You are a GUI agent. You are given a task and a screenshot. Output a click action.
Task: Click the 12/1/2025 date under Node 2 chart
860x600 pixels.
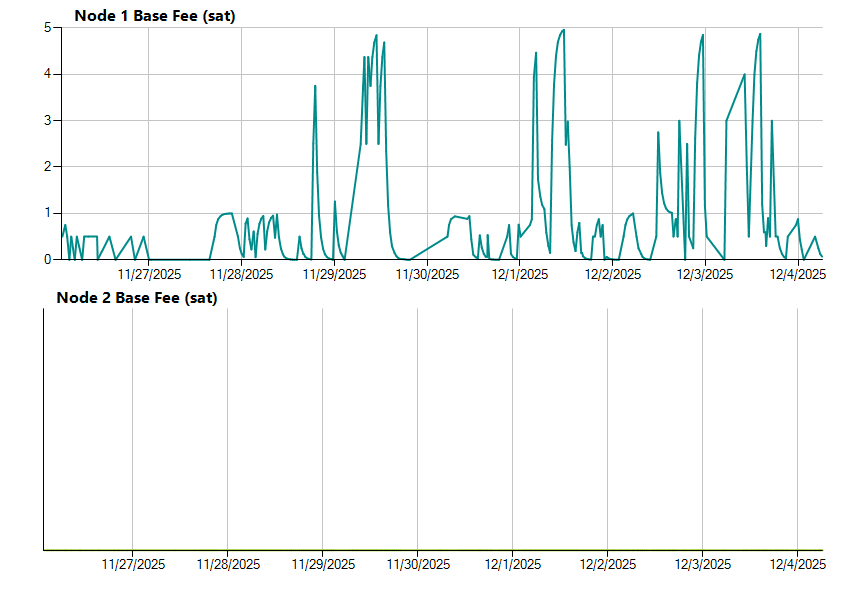(513, 564)
